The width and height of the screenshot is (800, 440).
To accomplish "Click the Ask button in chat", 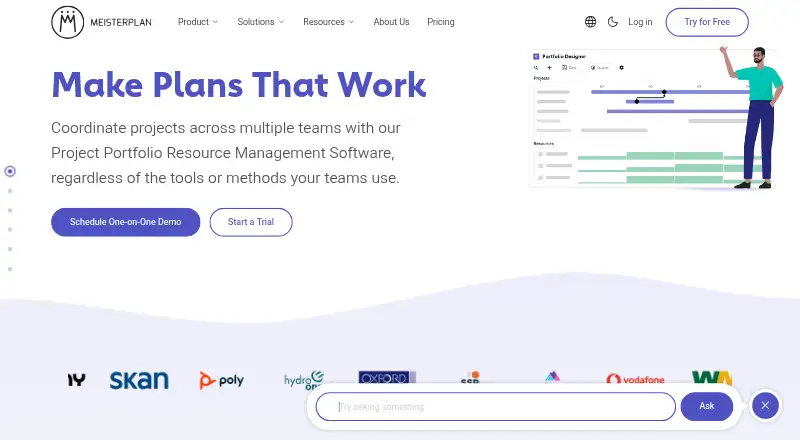I will click(707, 406).
